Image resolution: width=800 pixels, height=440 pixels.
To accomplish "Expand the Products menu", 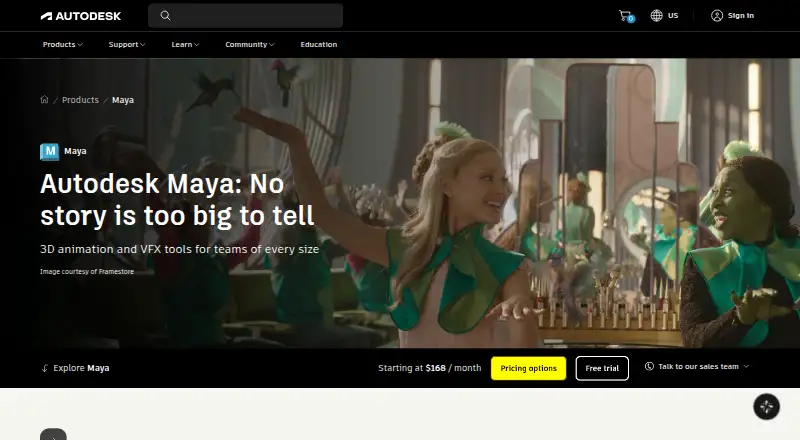I will point(63,44).
